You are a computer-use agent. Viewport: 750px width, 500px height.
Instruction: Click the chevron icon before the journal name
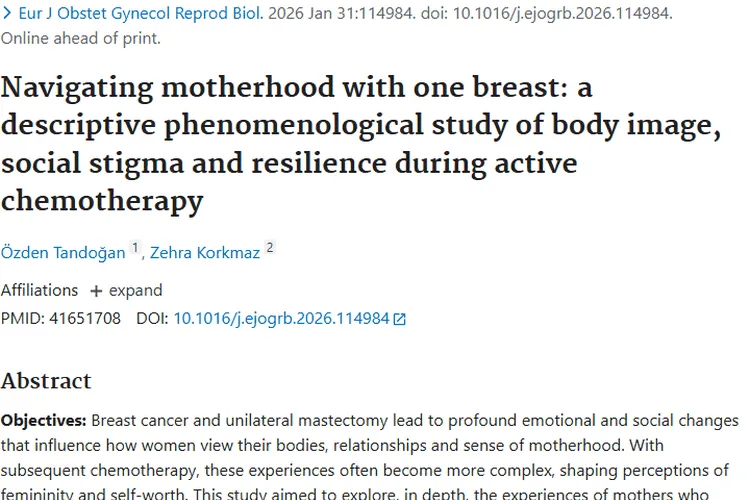tap(7, 13)
